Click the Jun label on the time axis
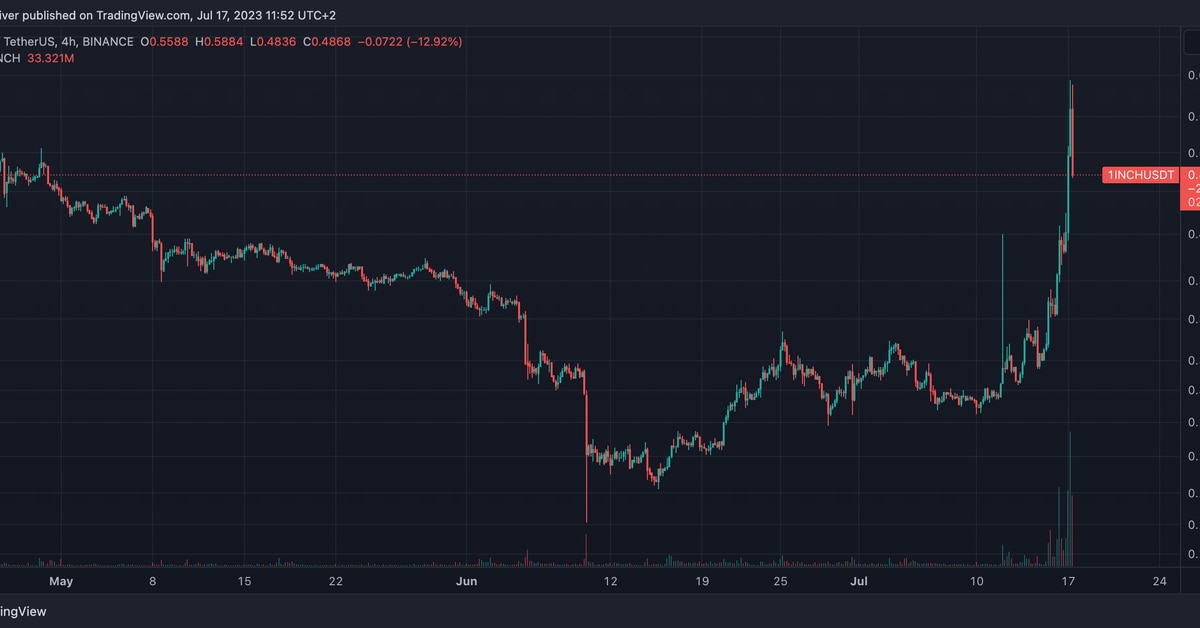Image resolution: width=1200 pixels, height=628 pixels. coord(466,580)
